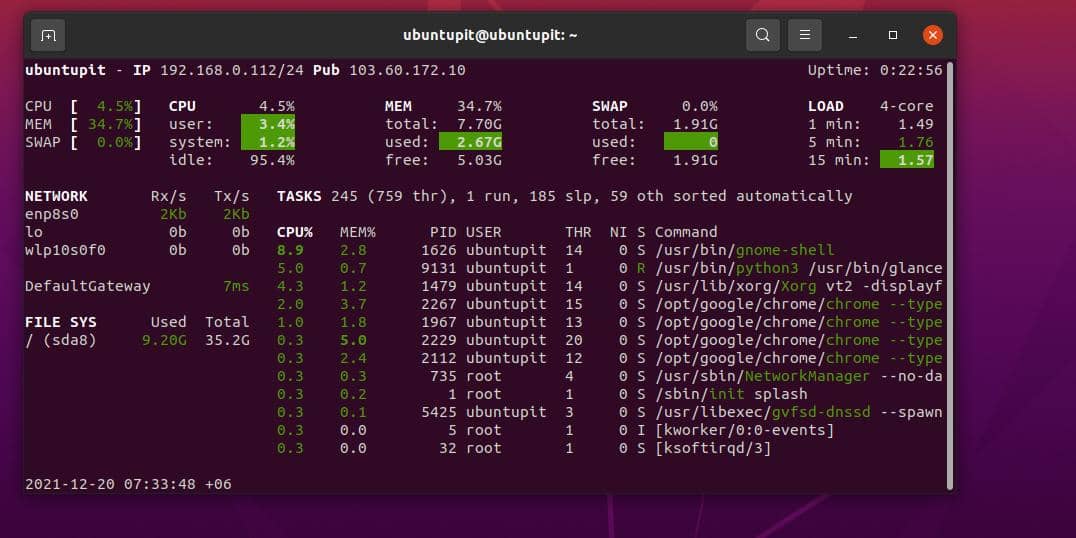The height and width of the screenshot is (538, 1076).
Task: Minimize the terminal window
Action: [853, 35]
